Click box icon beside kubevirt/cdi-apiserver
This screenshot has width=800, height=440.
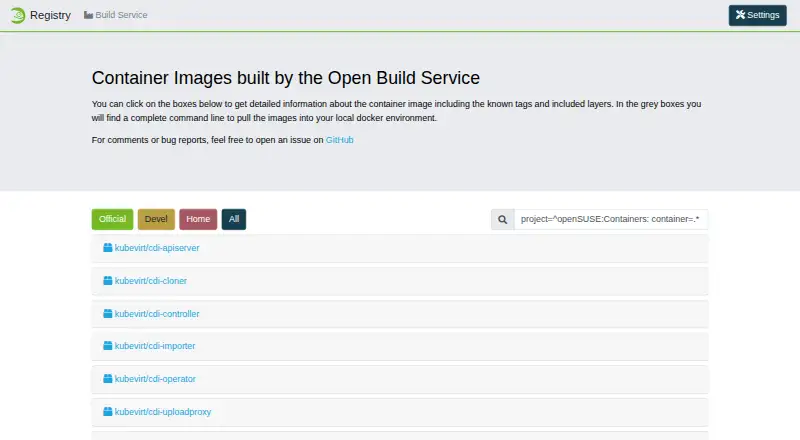click(x=108, y=248)
